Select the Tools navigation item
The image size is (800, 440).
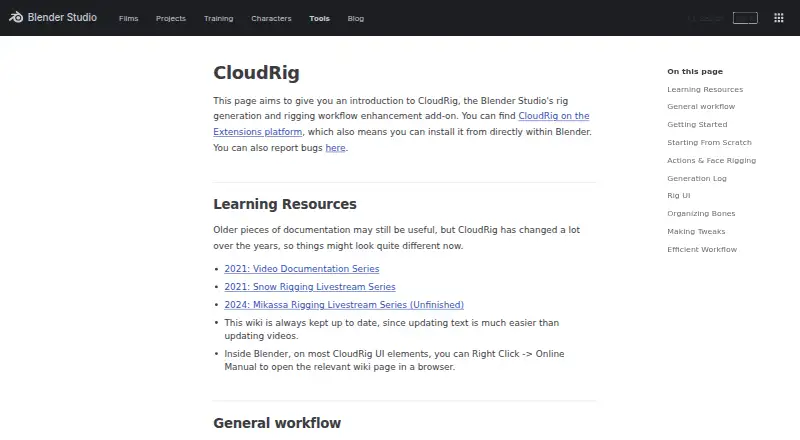(x=319, y=18)
